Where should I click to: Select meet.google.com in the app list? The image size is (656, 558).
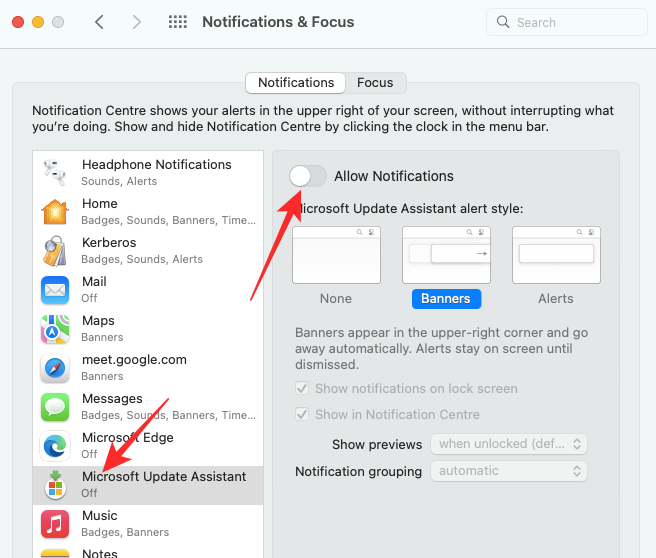click(x=148, y=368)
